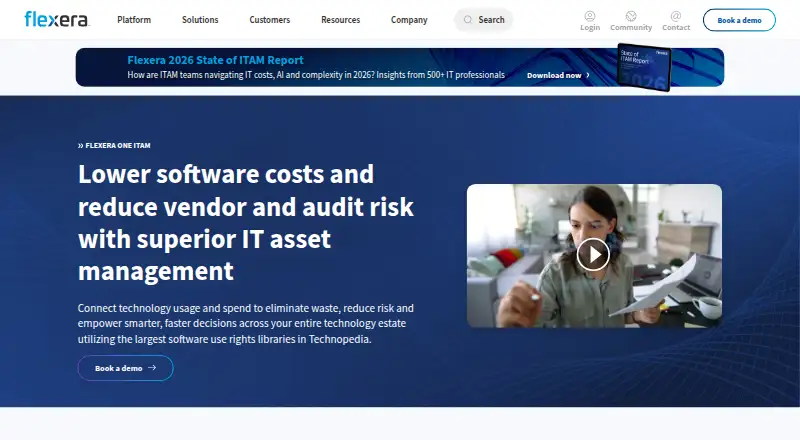Click the paragraph mentioning Technopedia
Image resolution: width=800 pixels, height=440 pixels.
click(246, 324)
